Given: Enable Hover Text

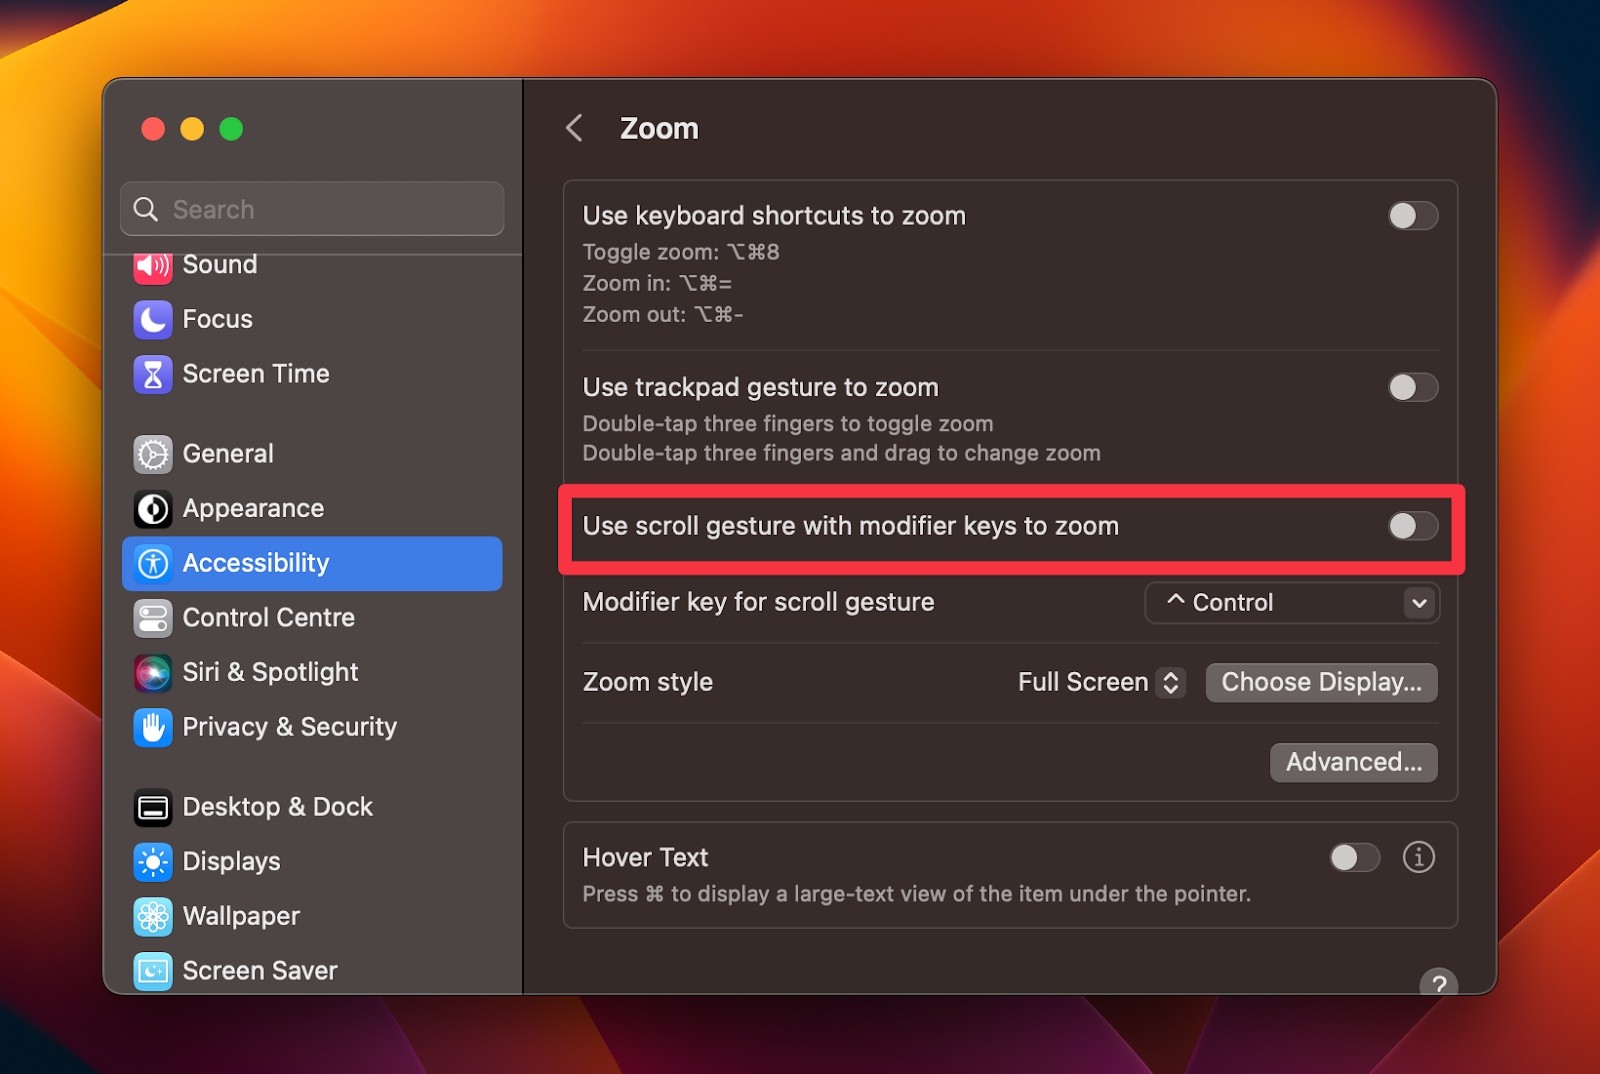Looking at the screenshot, I should point(1354,857).
